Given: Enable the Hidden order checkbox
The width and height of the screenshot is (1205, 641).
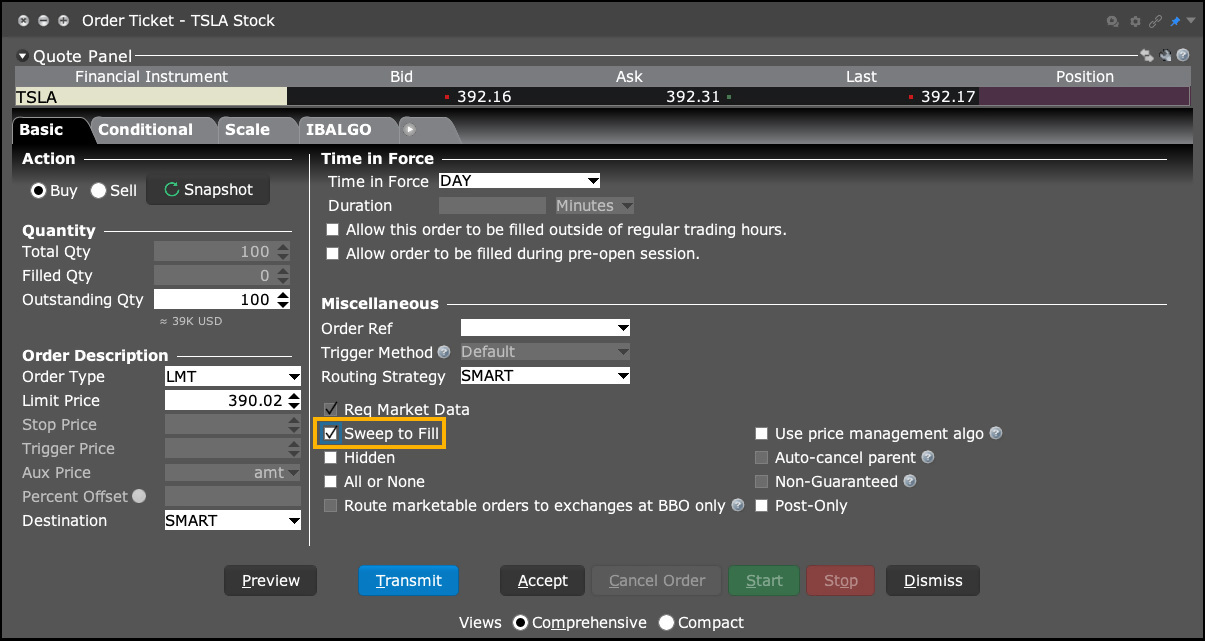Looking at the screenshot, I should 331,457.
